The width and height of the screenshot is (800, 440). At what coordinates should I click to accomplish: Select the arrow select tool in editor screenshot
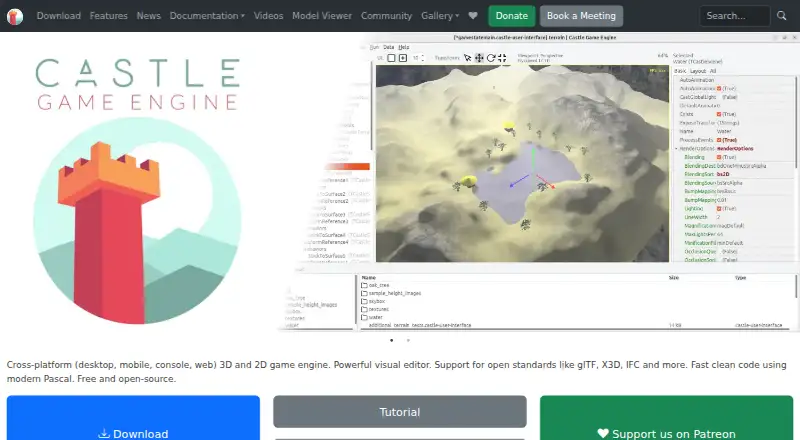tap(467, 58)
